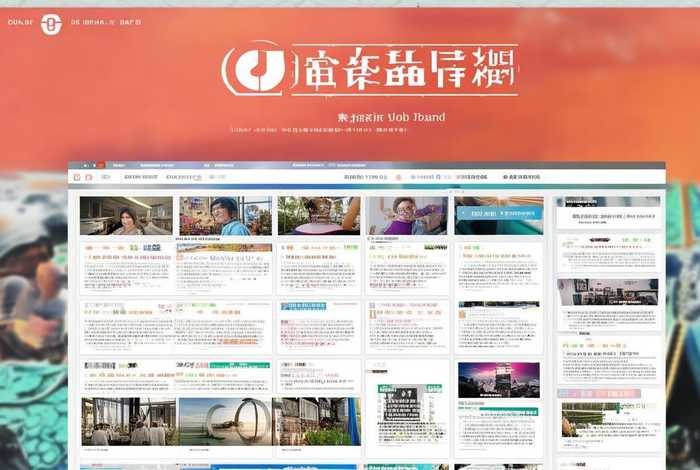Viewport: 700px width, 470px height.
Task: Open the restaurant interior photo in the bottom-left
Action: coord(125,420)
